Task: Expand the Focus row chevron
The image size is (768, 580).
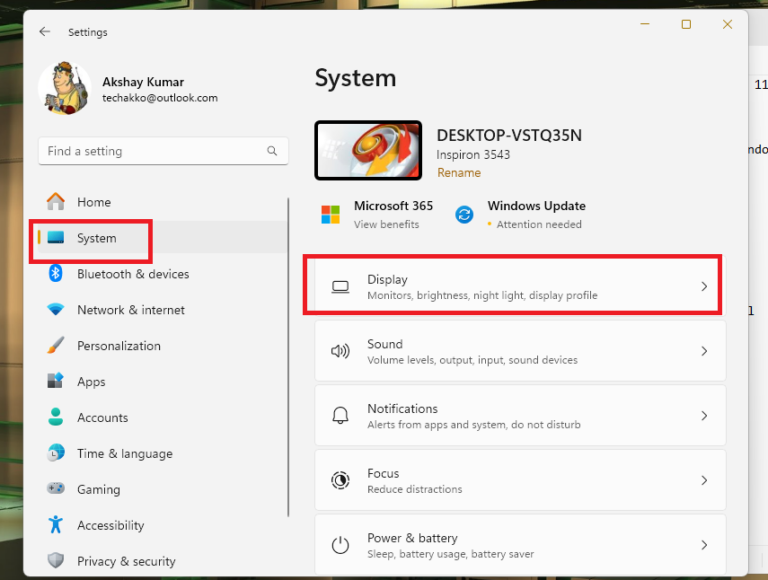Action: pos(704,480)
